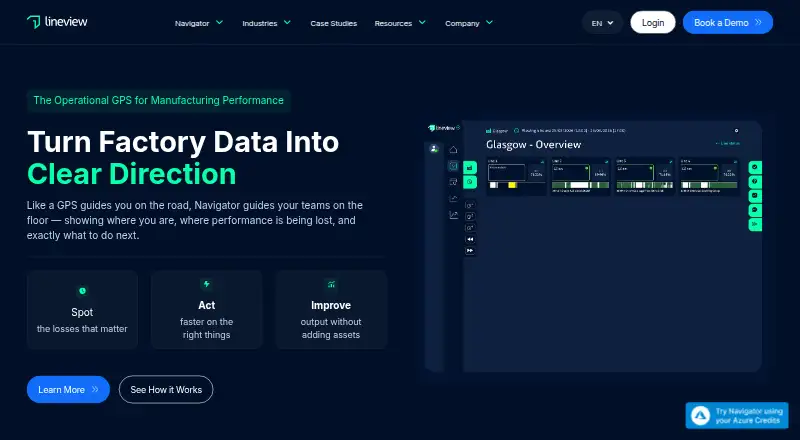Image resolution: width=800 pixels, height=440 pixels.
Task: Open the Lineview logo inside the dashboard preview
Action: [x=443, y=128]
